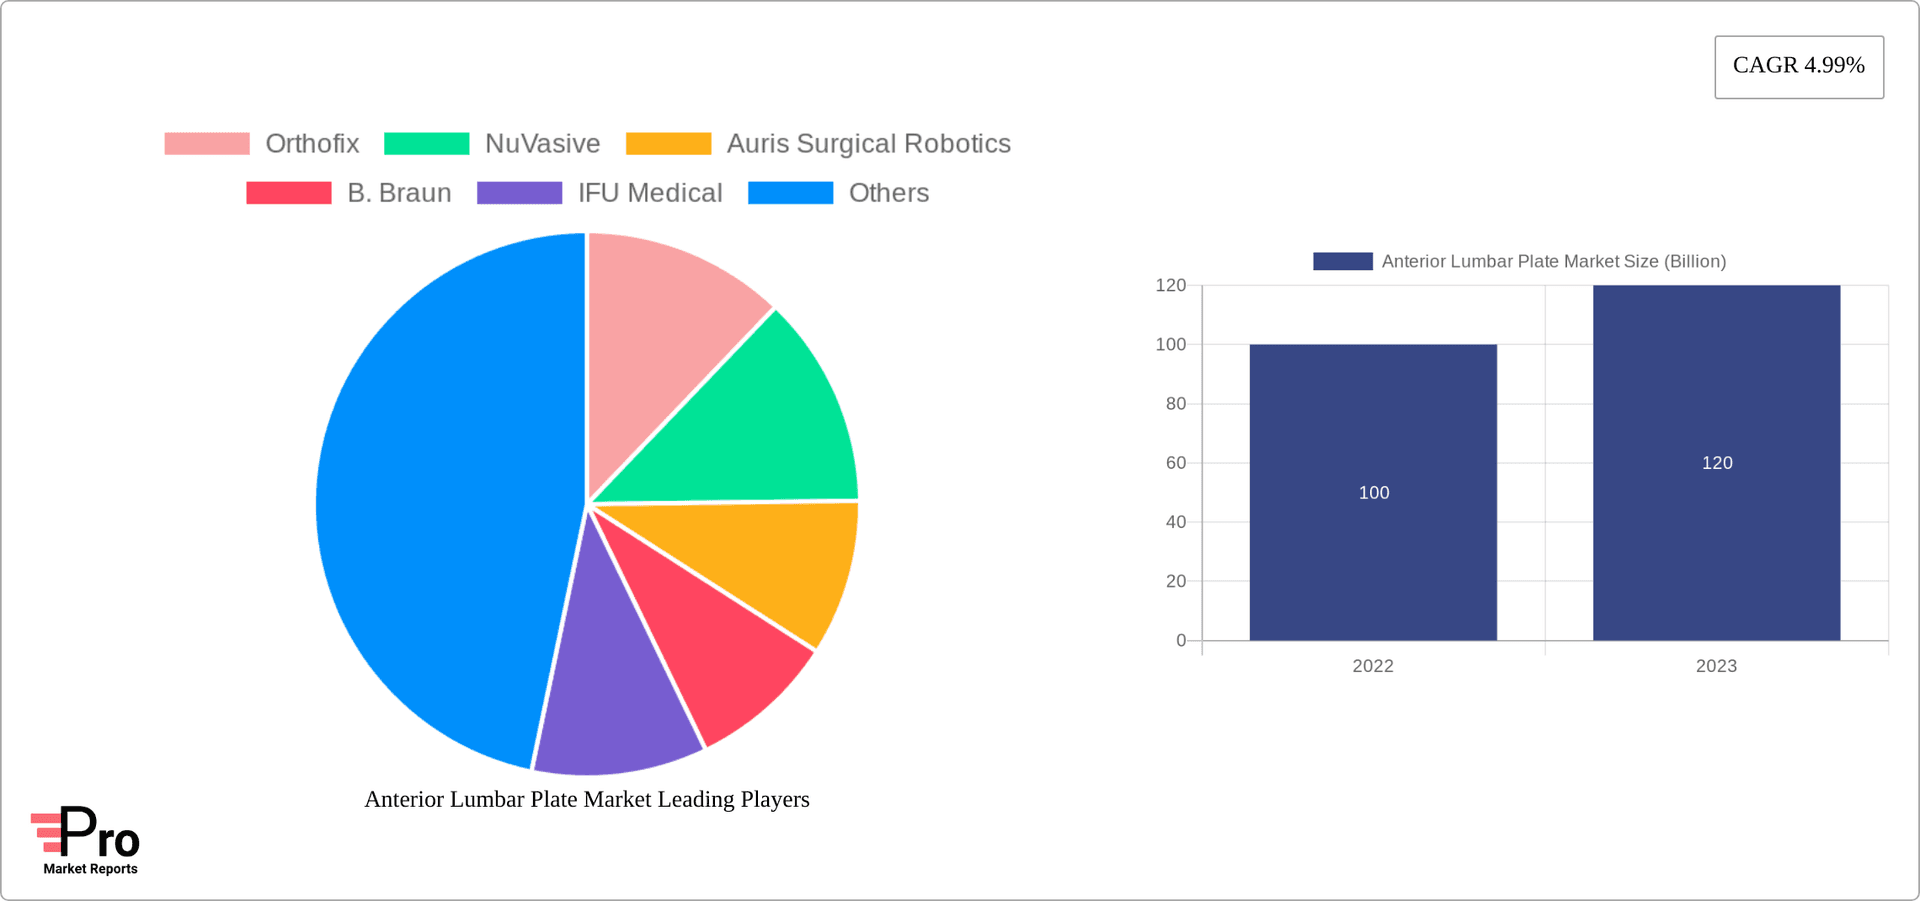Viewport: 1920px width, 901px height.
Task: Select the Others blue legend marker
Action: tap(790, 192)
